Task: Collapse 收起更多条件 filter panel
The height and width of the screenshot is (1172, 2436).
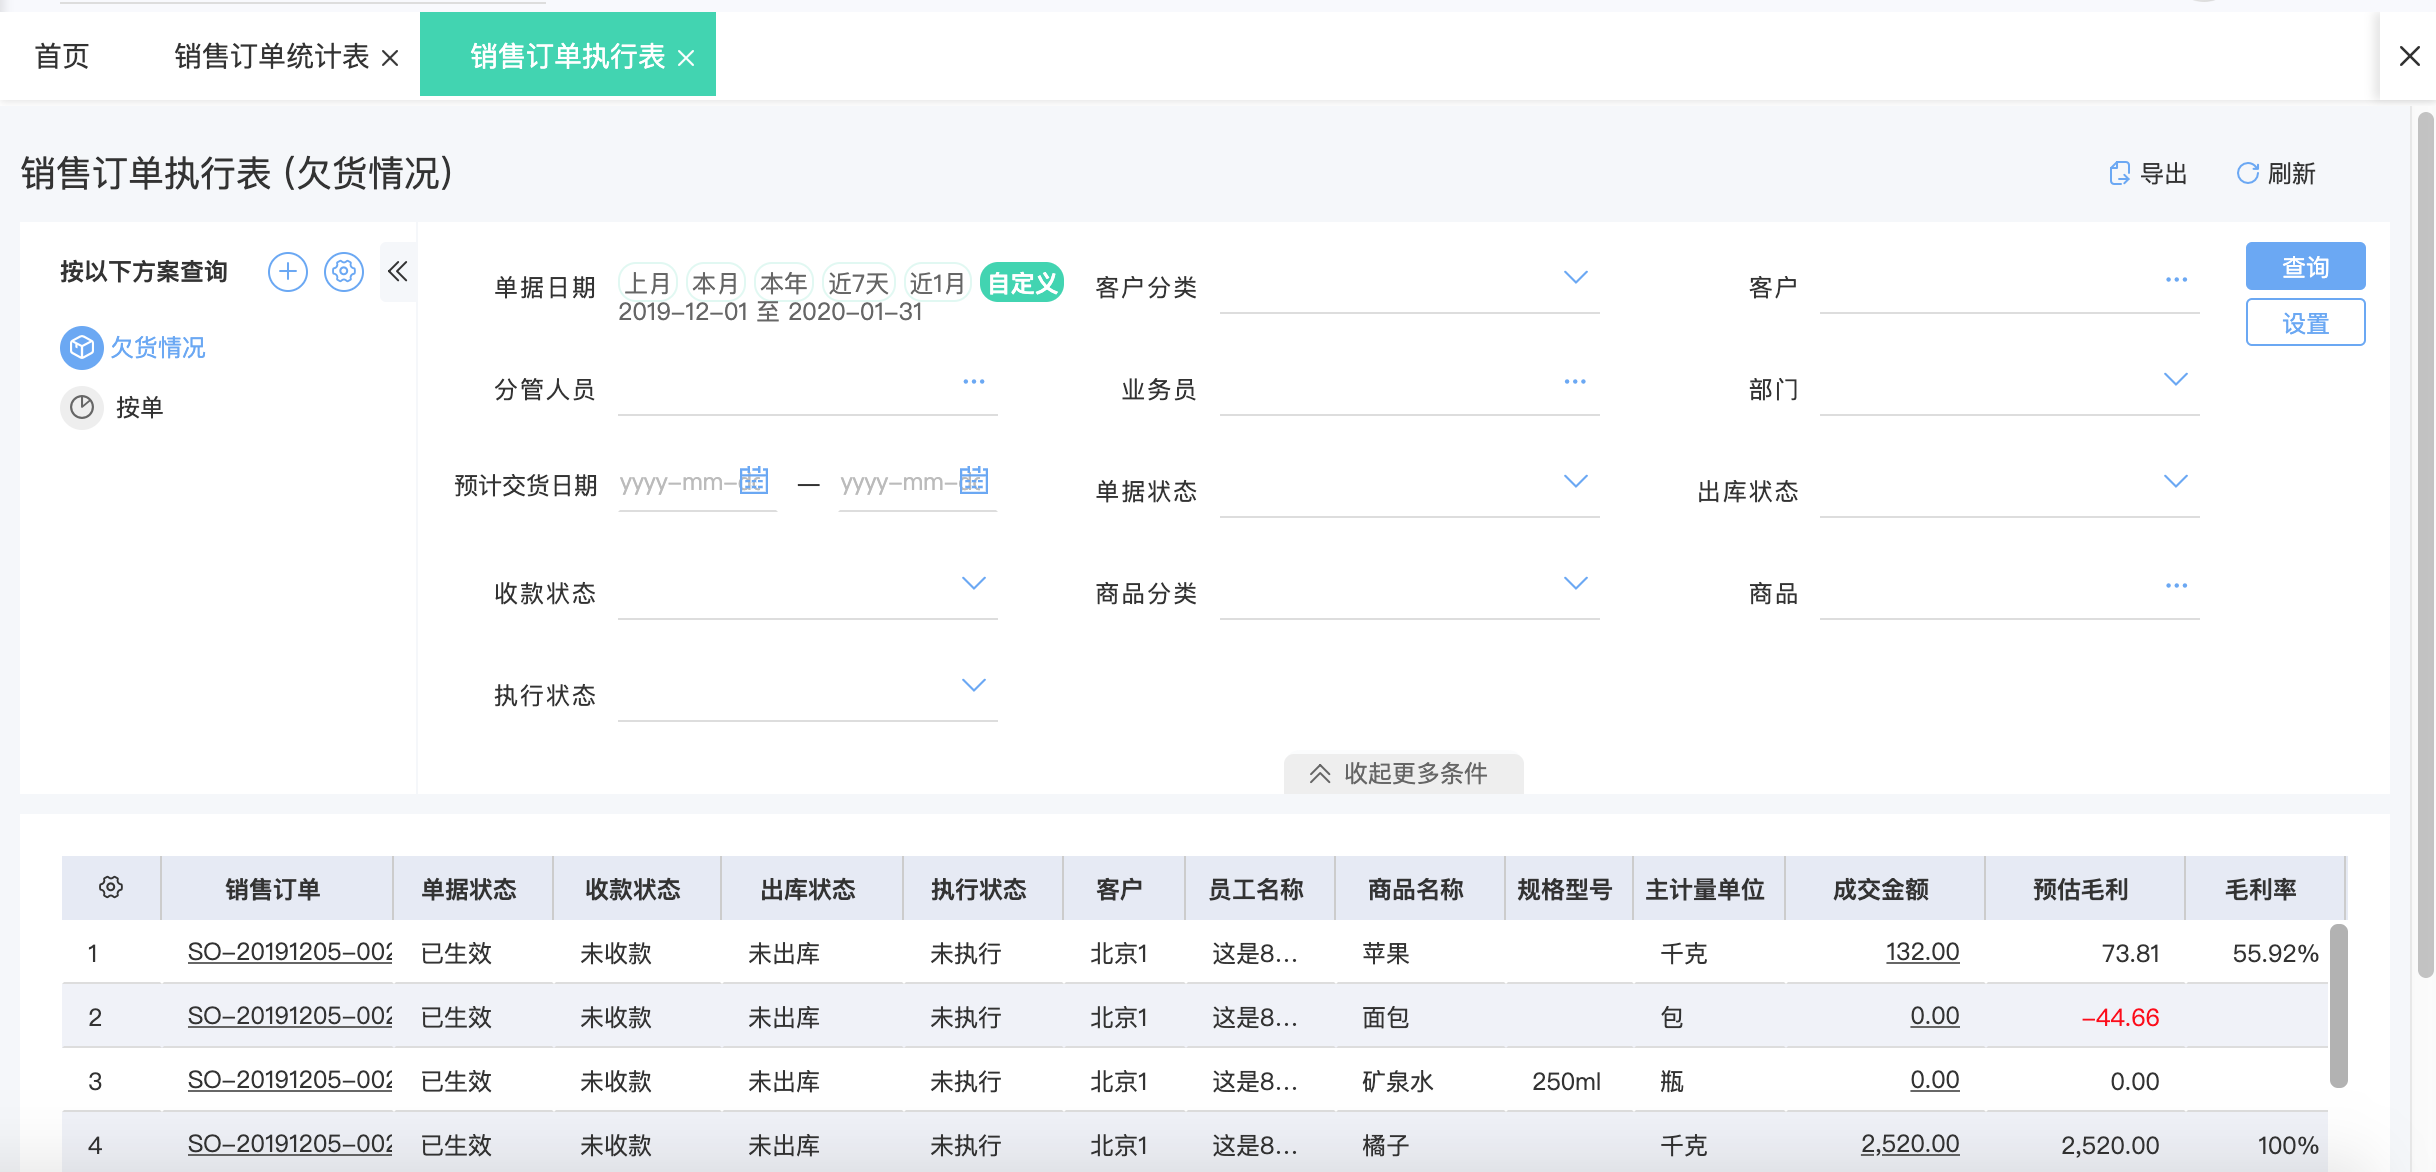Action: [x=1400, y=774]
